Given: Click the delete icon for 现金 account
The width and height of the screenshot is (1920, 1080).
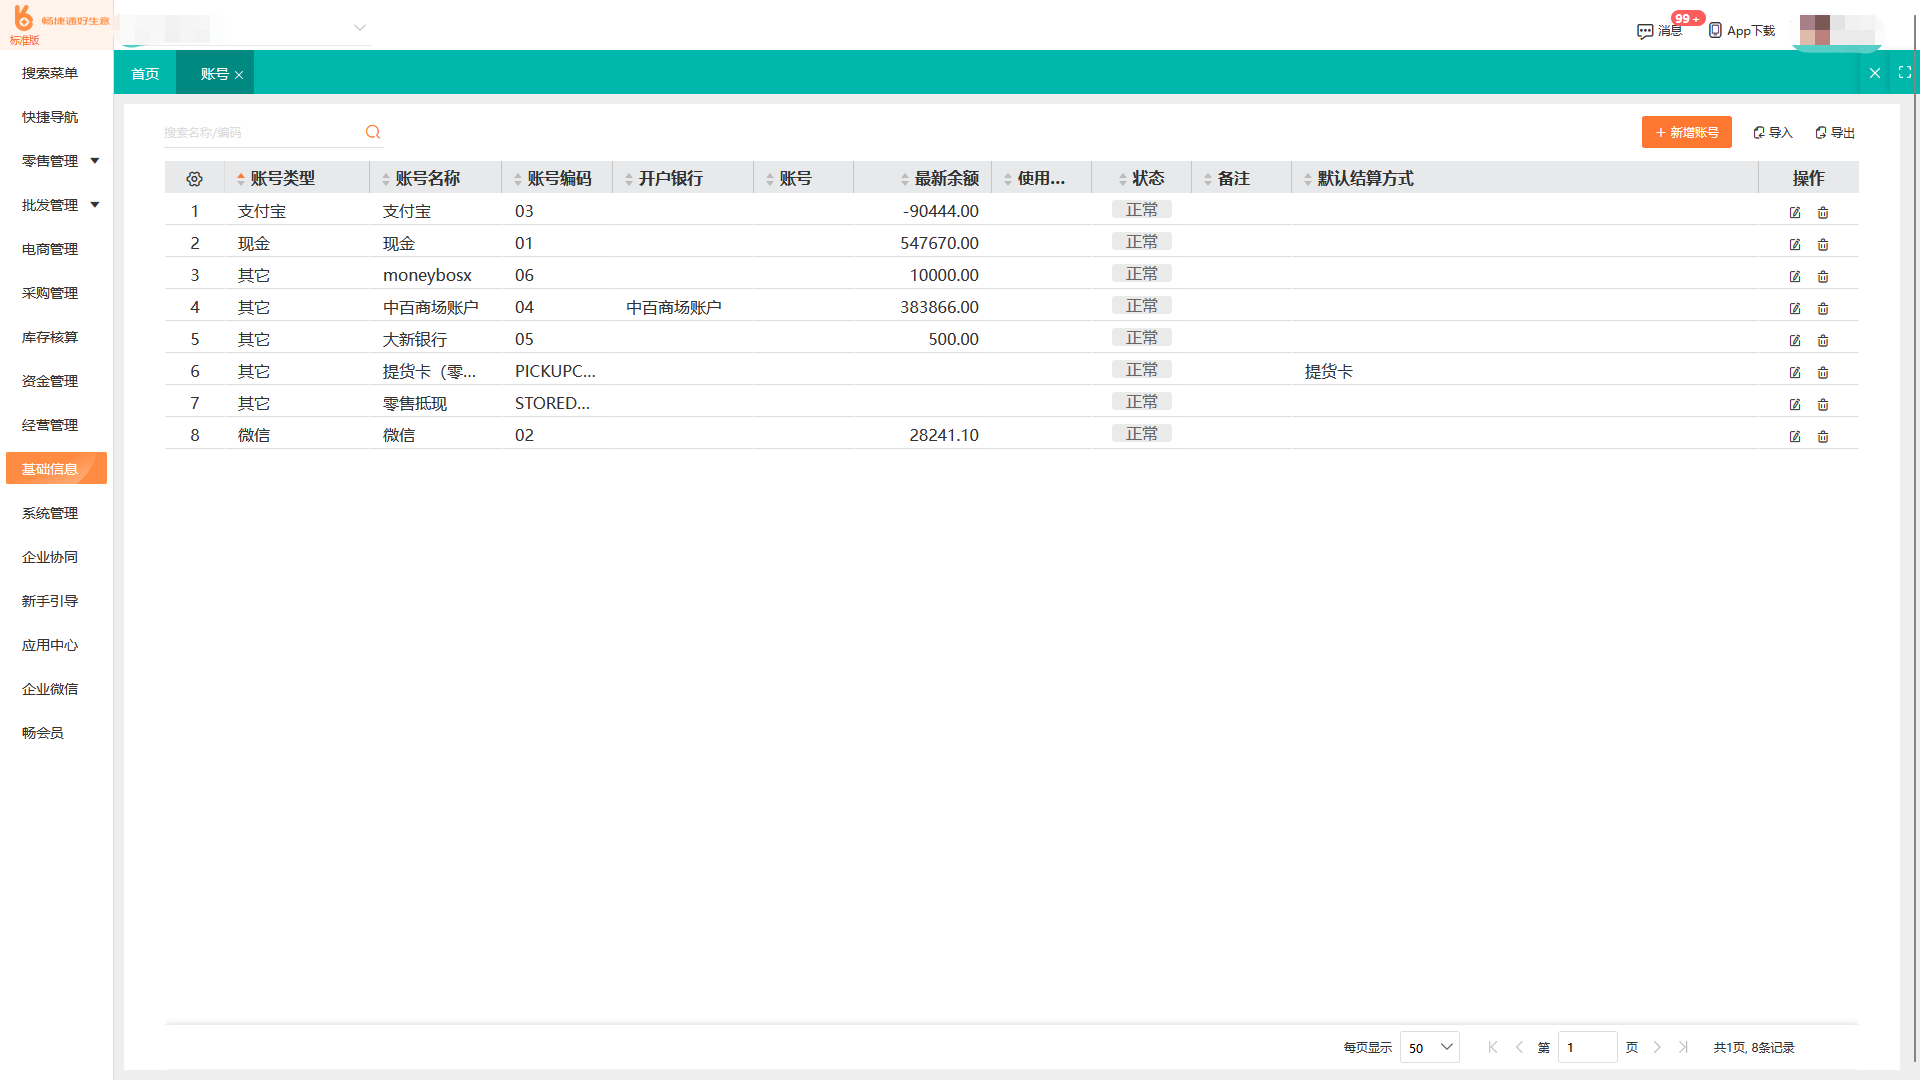Looking at the screenshot, I should coord(1824,243).
